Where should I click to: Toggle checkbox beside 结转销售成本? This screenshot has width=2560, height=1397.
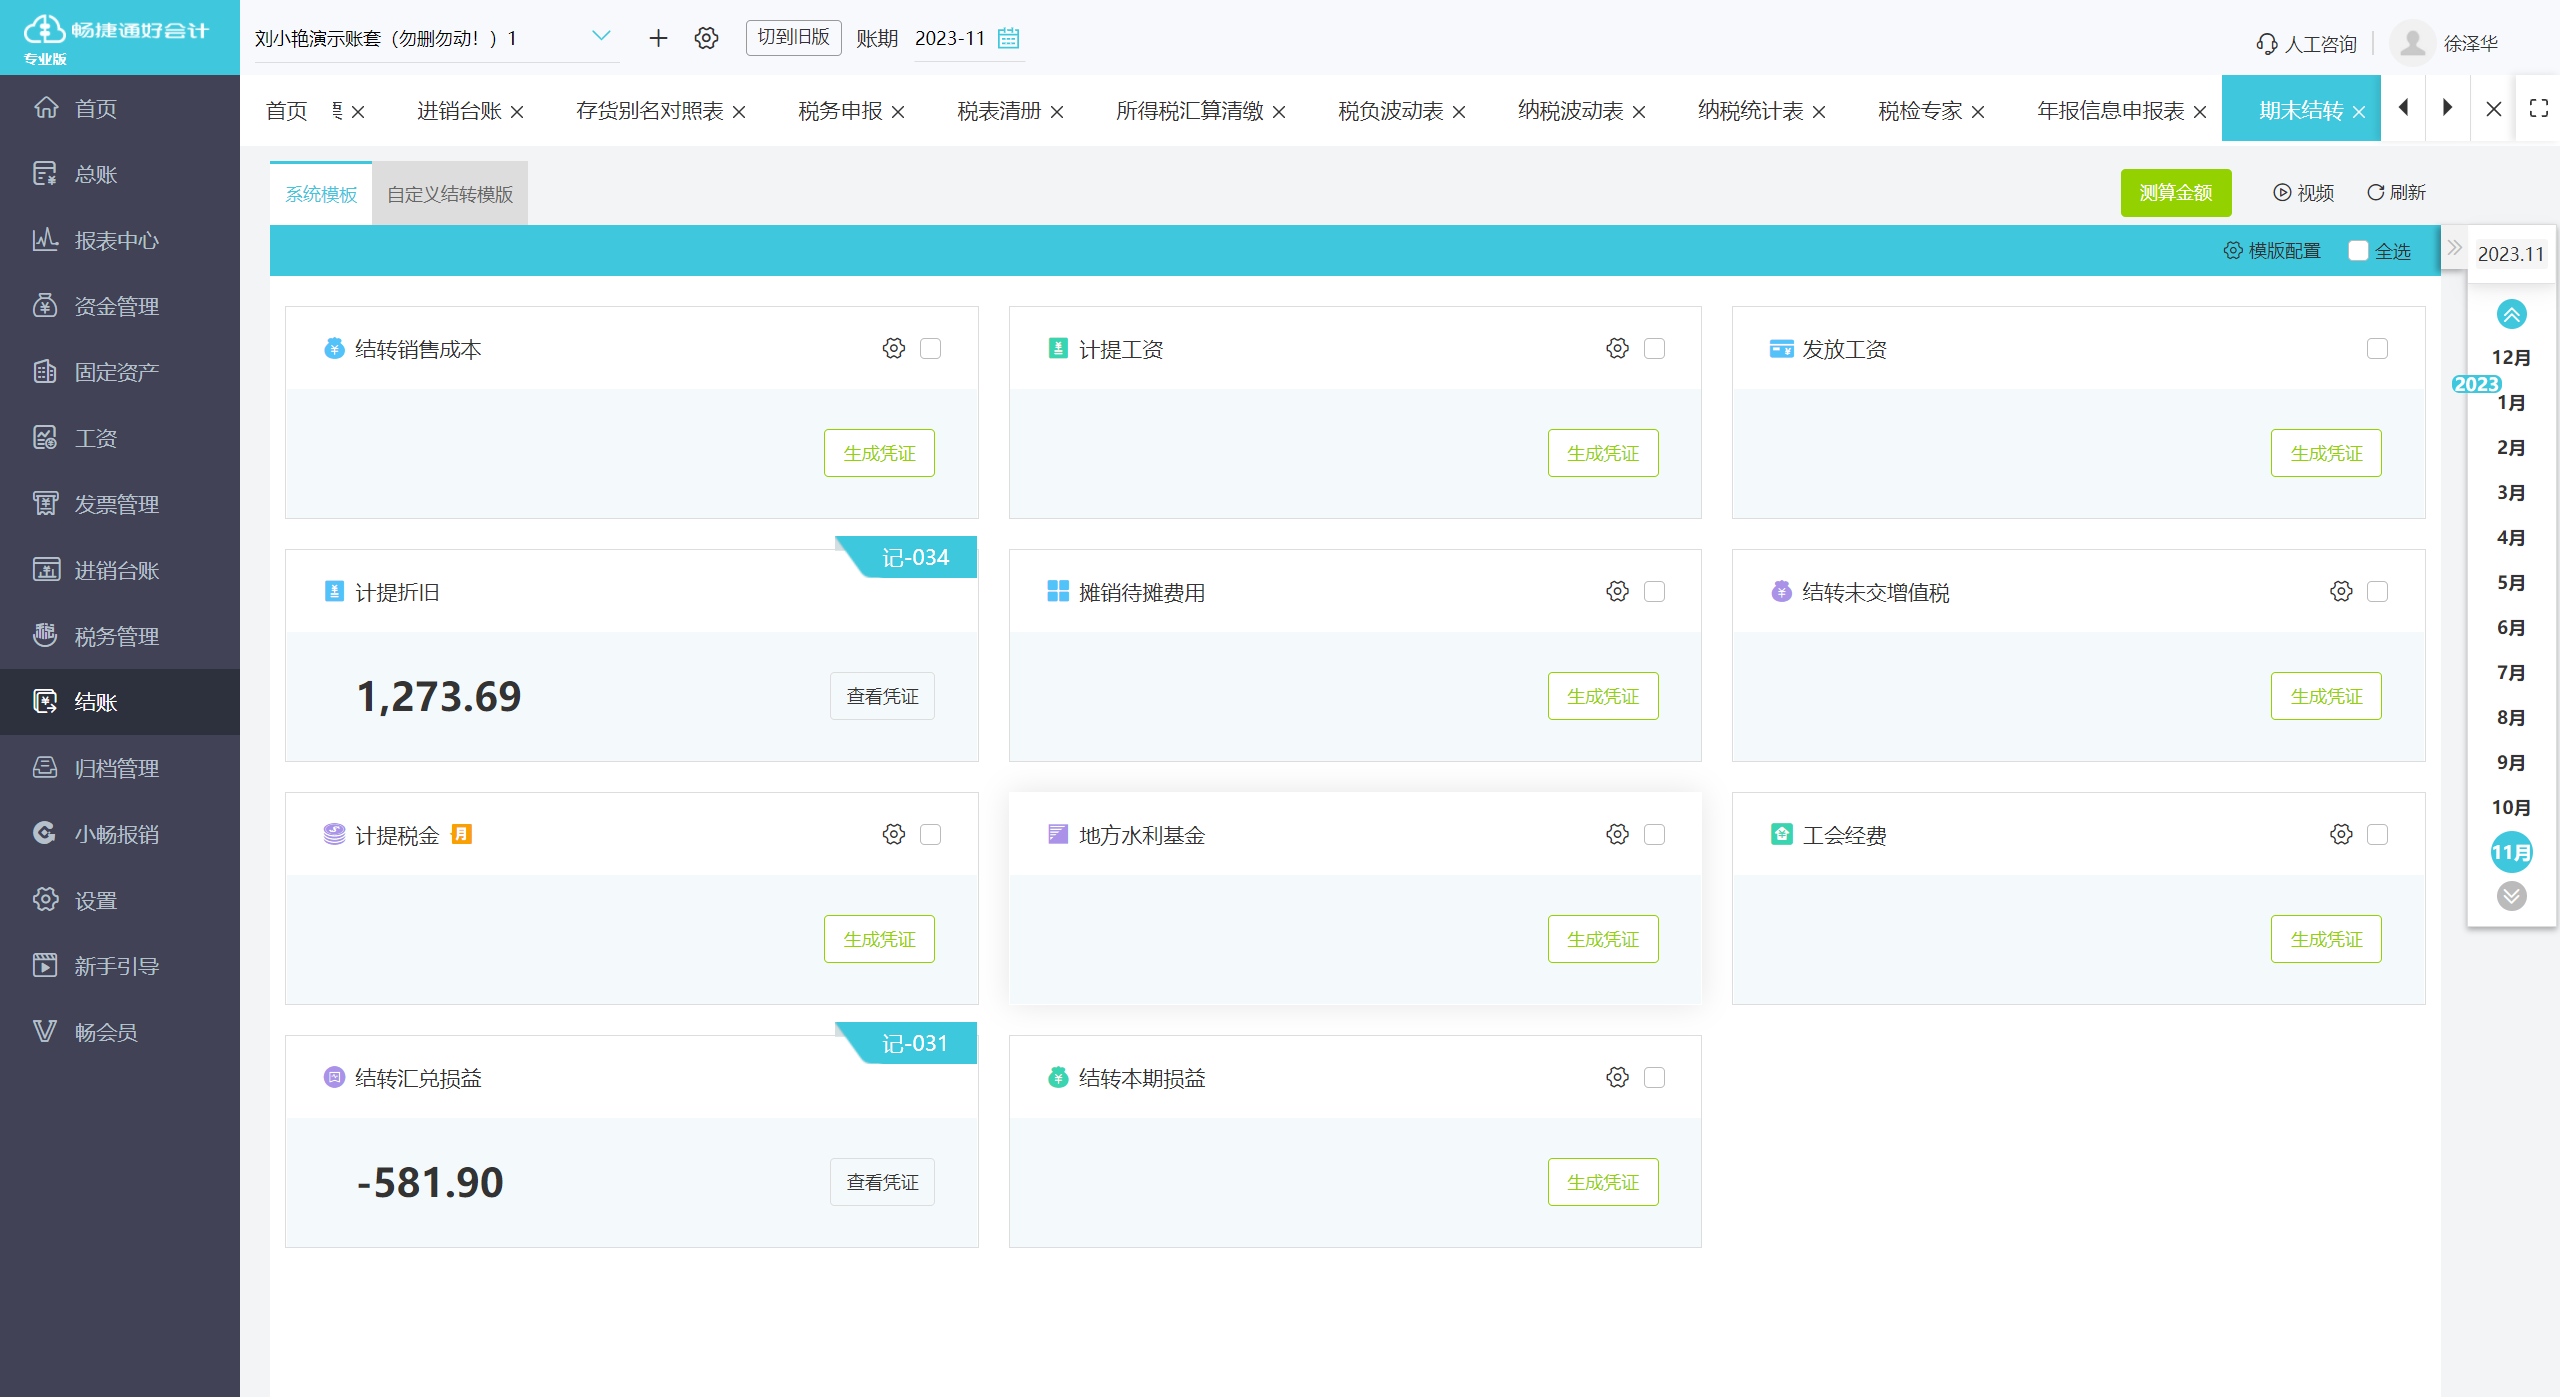pyautogui.click(x=929, y=348)
